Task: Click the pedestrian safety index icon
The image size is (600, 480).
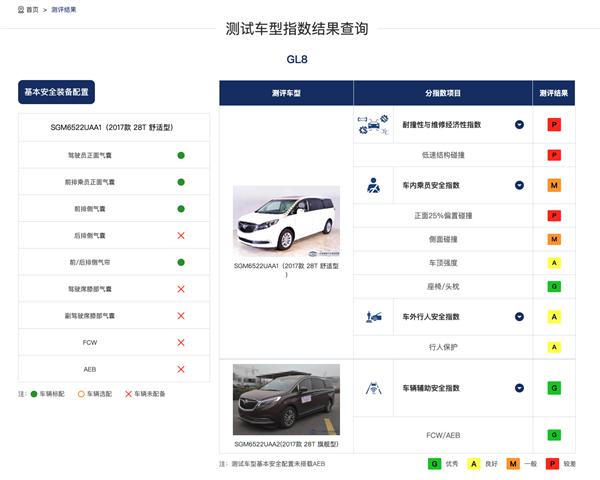Action: point(373,317)
